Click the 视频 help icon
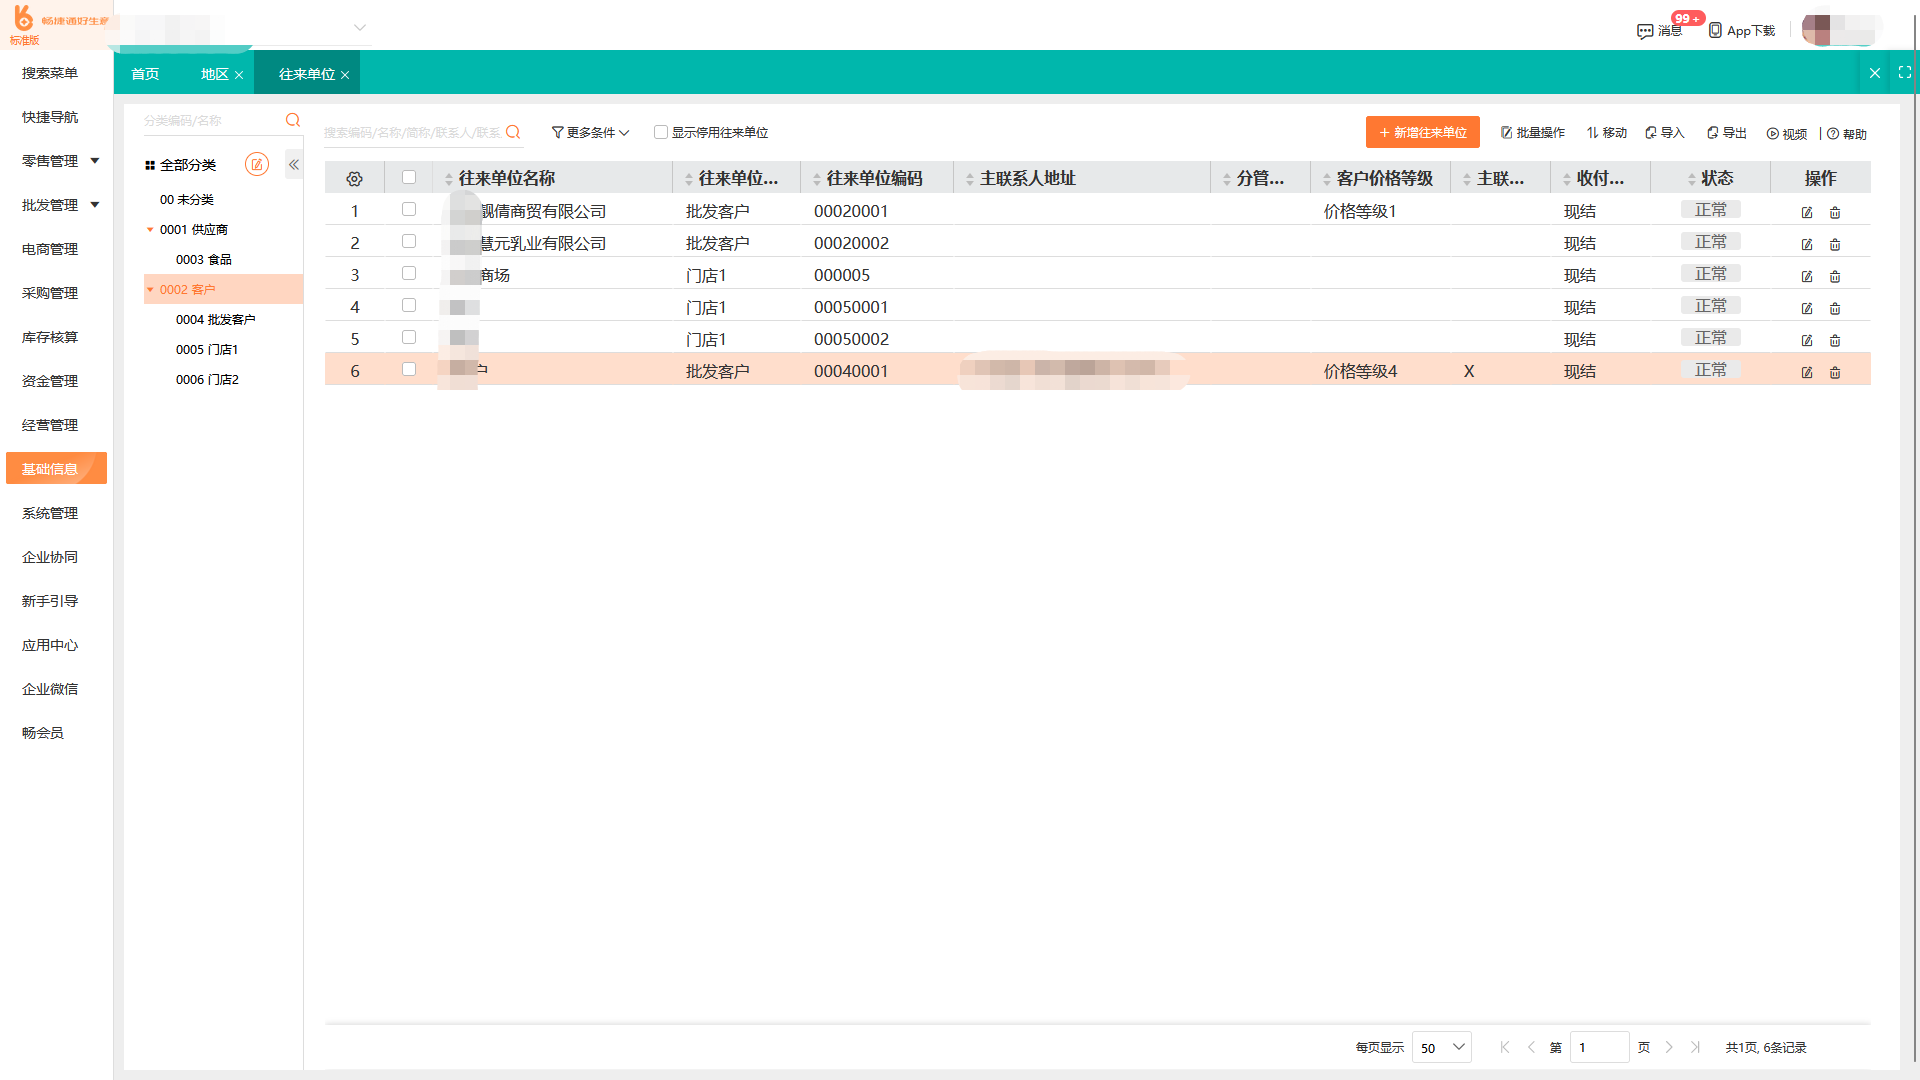This screenshot has width=1920, height=1080. point(1785,131)
